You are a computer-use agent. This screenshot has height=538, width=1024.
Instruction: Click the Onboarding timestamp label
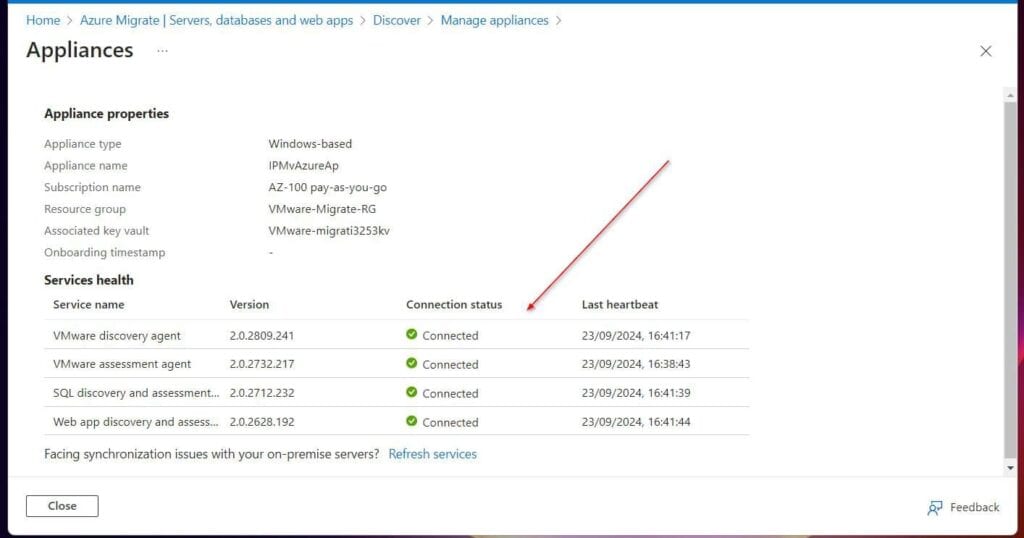[104, 253]
